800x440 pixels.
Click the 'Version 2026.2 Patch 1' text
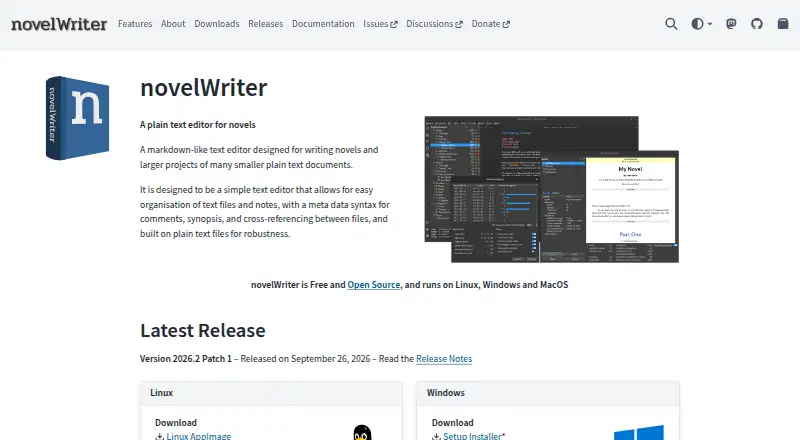pos(186,359)
